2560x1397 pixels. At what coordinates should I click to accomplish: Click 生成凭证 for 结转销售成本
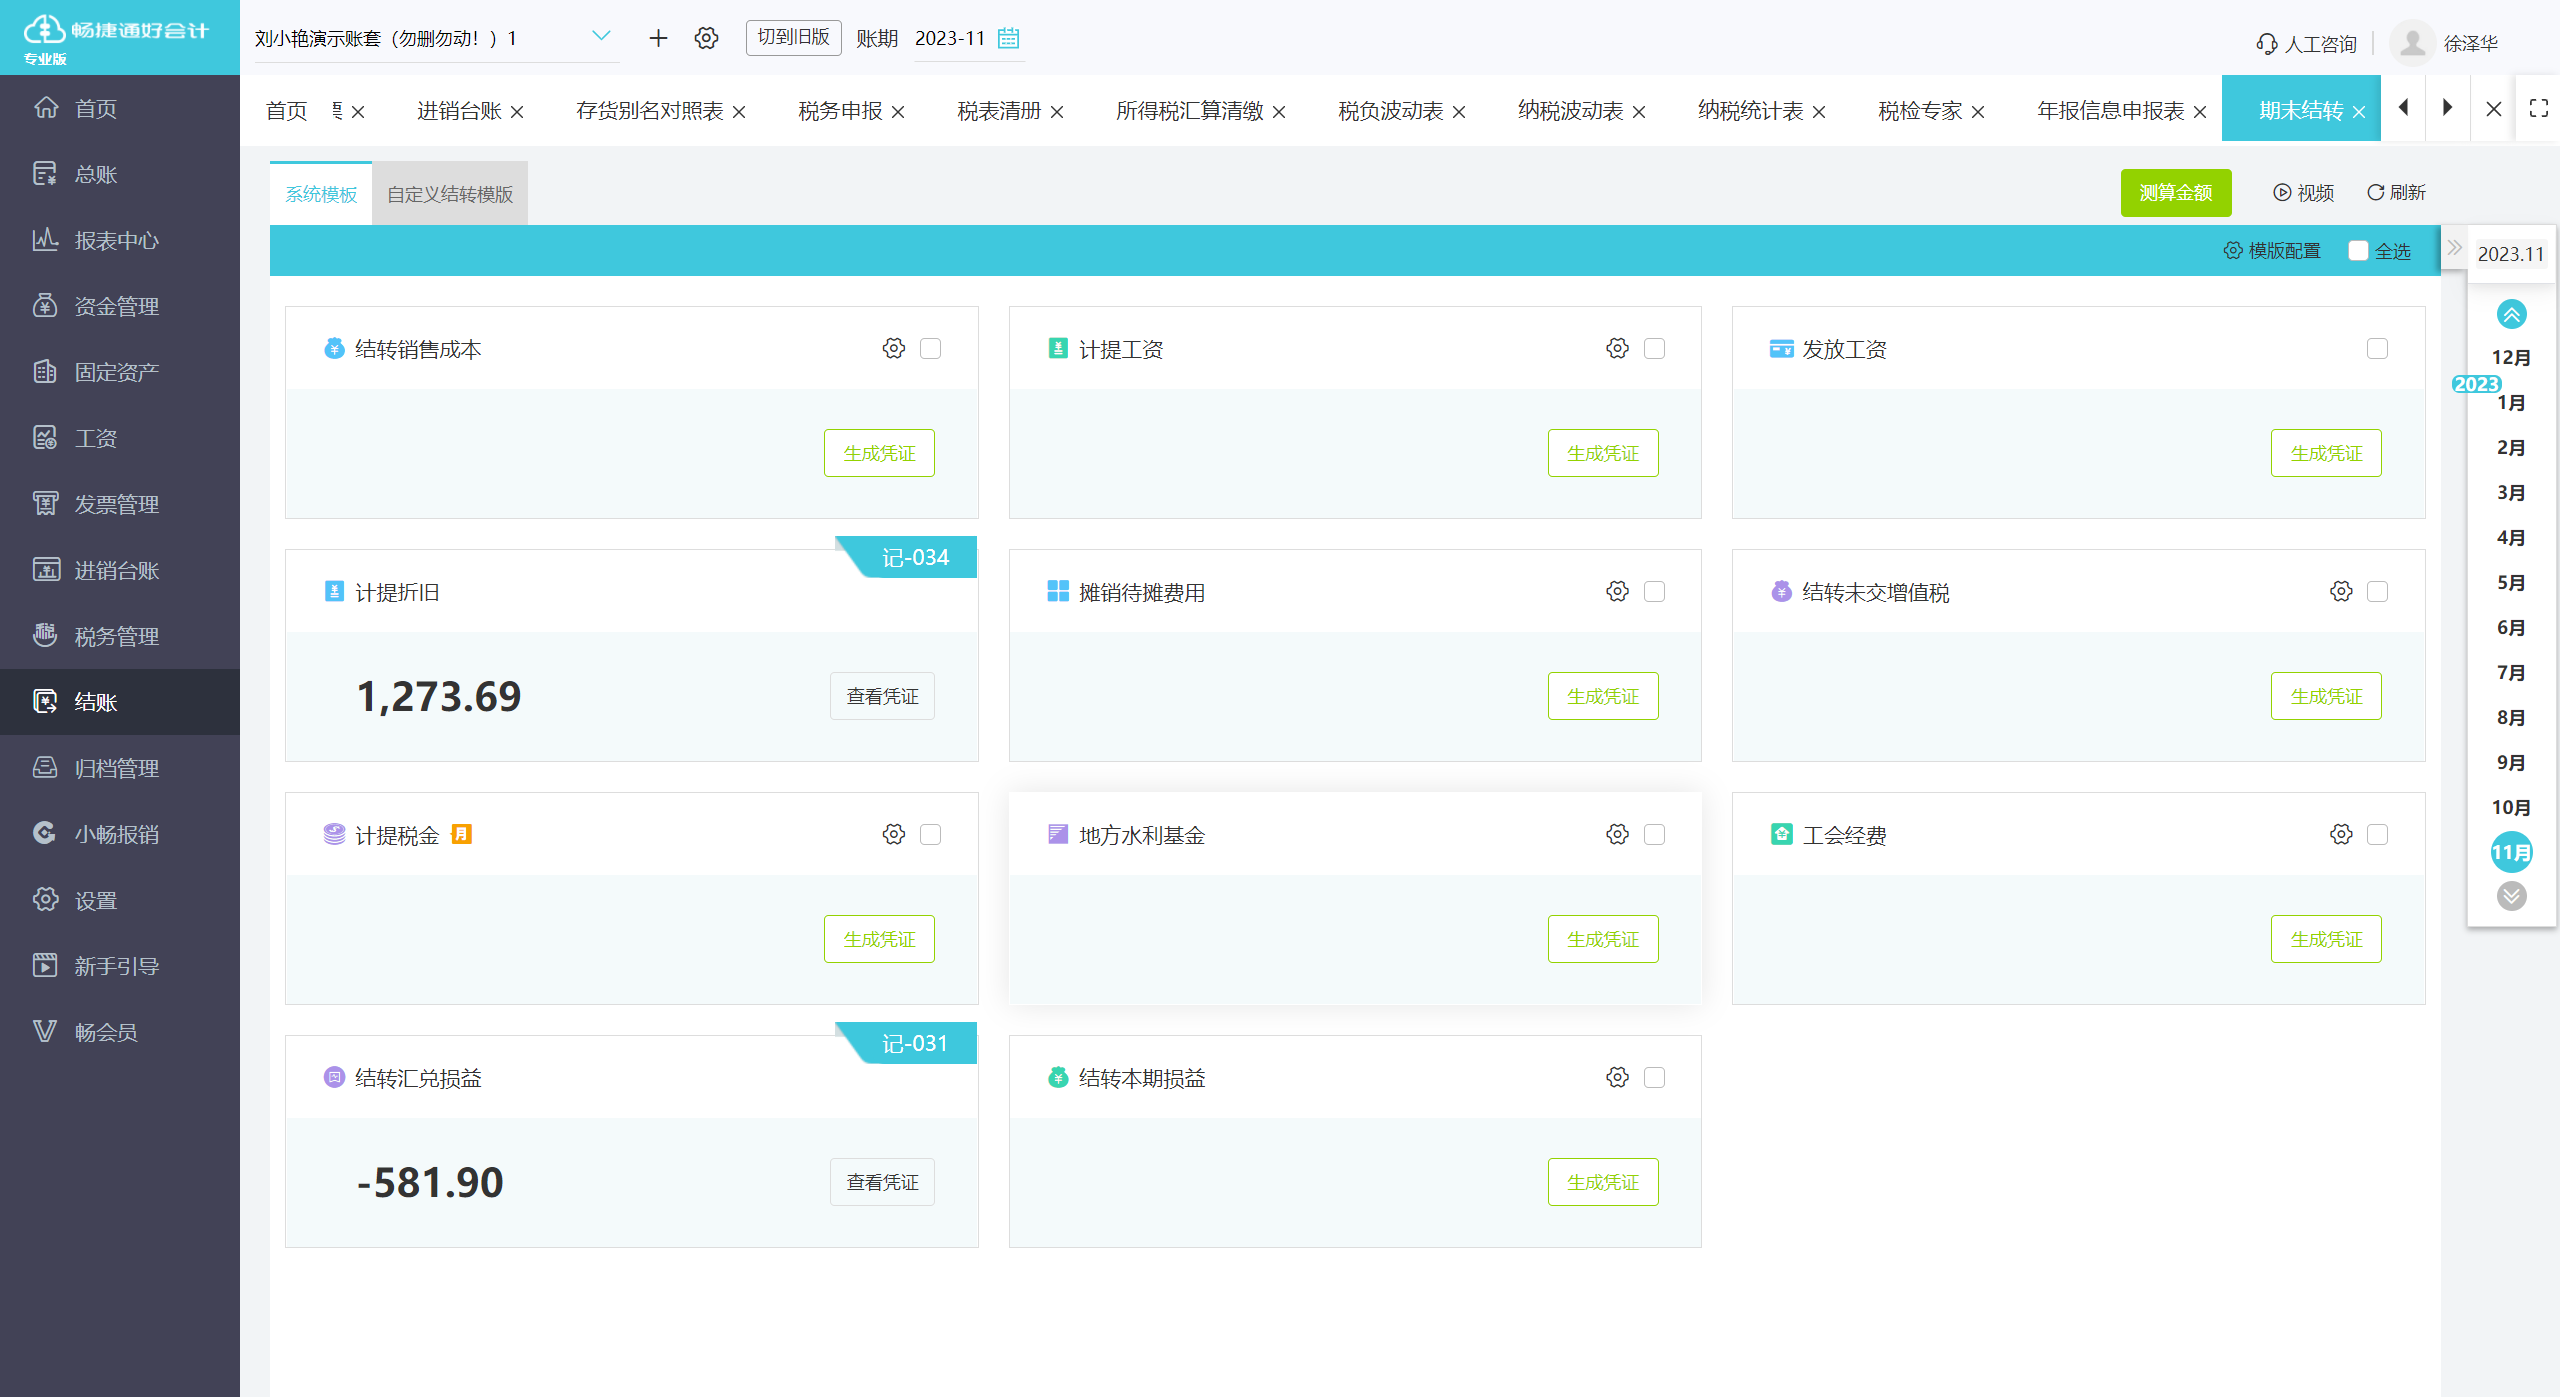click(x=879, y=451)
